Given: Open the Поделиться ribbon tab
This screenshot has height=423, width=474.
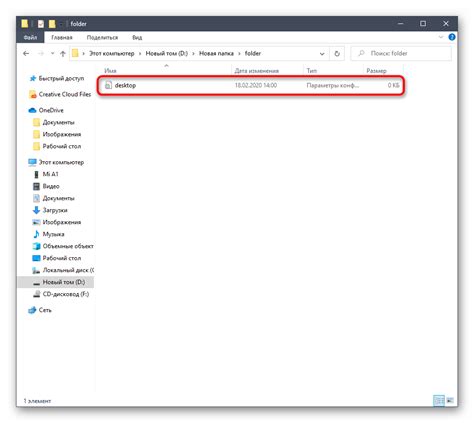Looking at the screenshot, I should click(102, 37).
